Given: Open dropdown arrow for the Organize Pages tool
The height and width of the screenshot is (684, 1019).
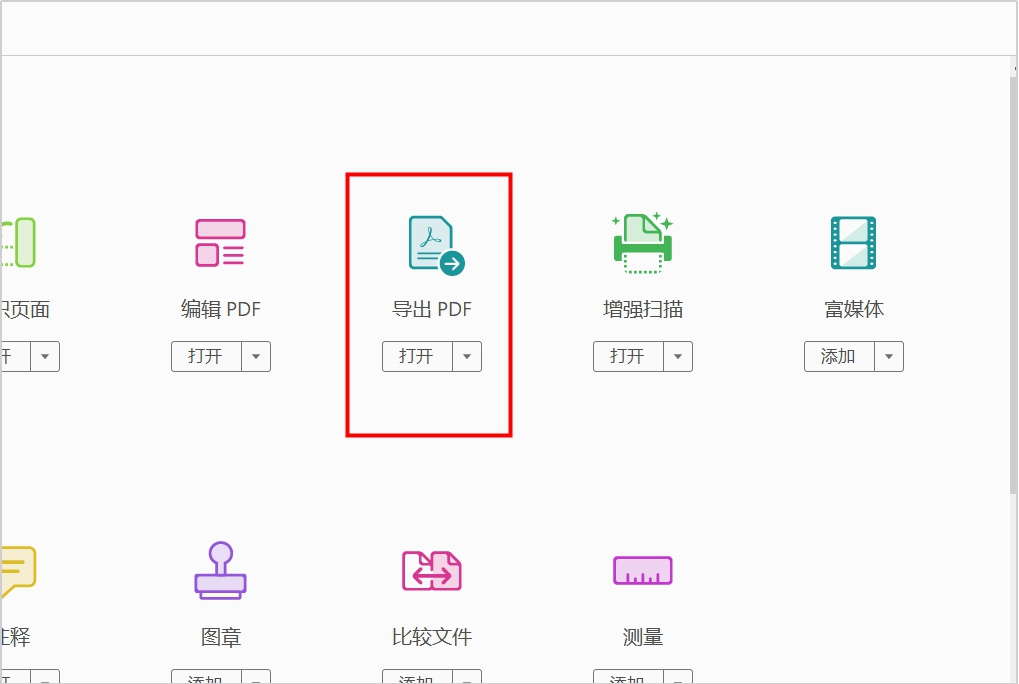Looking at the screenshot, I should pos(45,357).
